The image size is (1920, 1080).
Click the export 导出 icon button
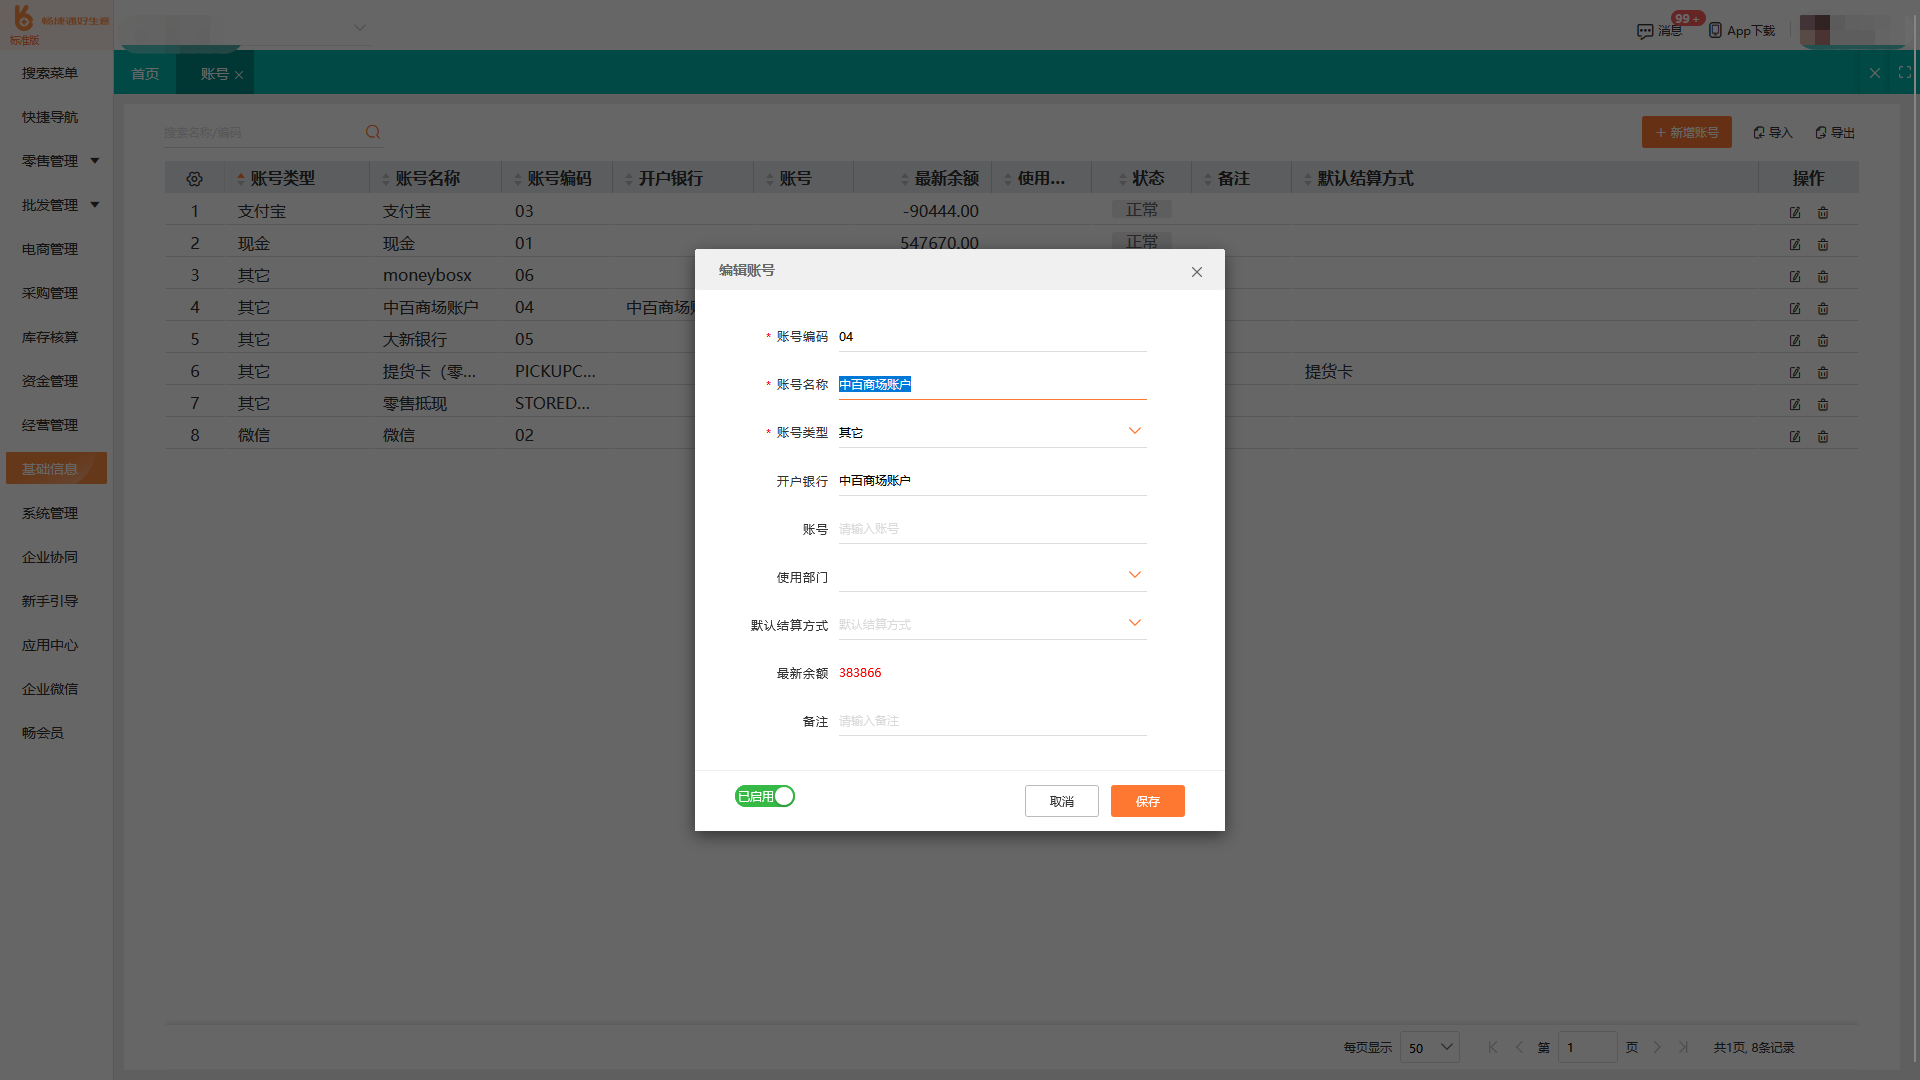coord(1834,132)
